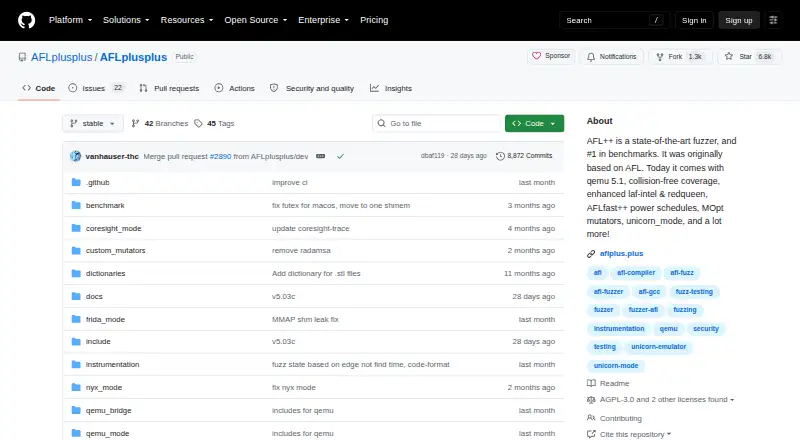Click the coresight_mode folder icon

coord(76,228)
